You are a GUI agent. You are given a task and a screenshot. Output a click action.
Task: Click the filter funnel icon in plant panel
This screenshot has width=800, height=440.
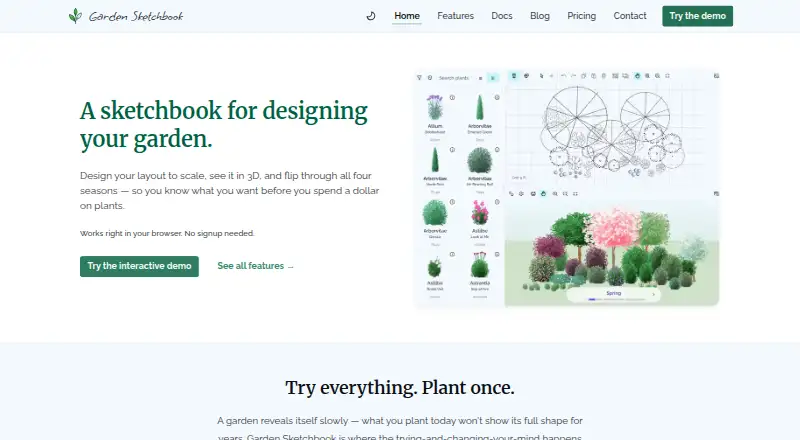click(x=419, y=78)
